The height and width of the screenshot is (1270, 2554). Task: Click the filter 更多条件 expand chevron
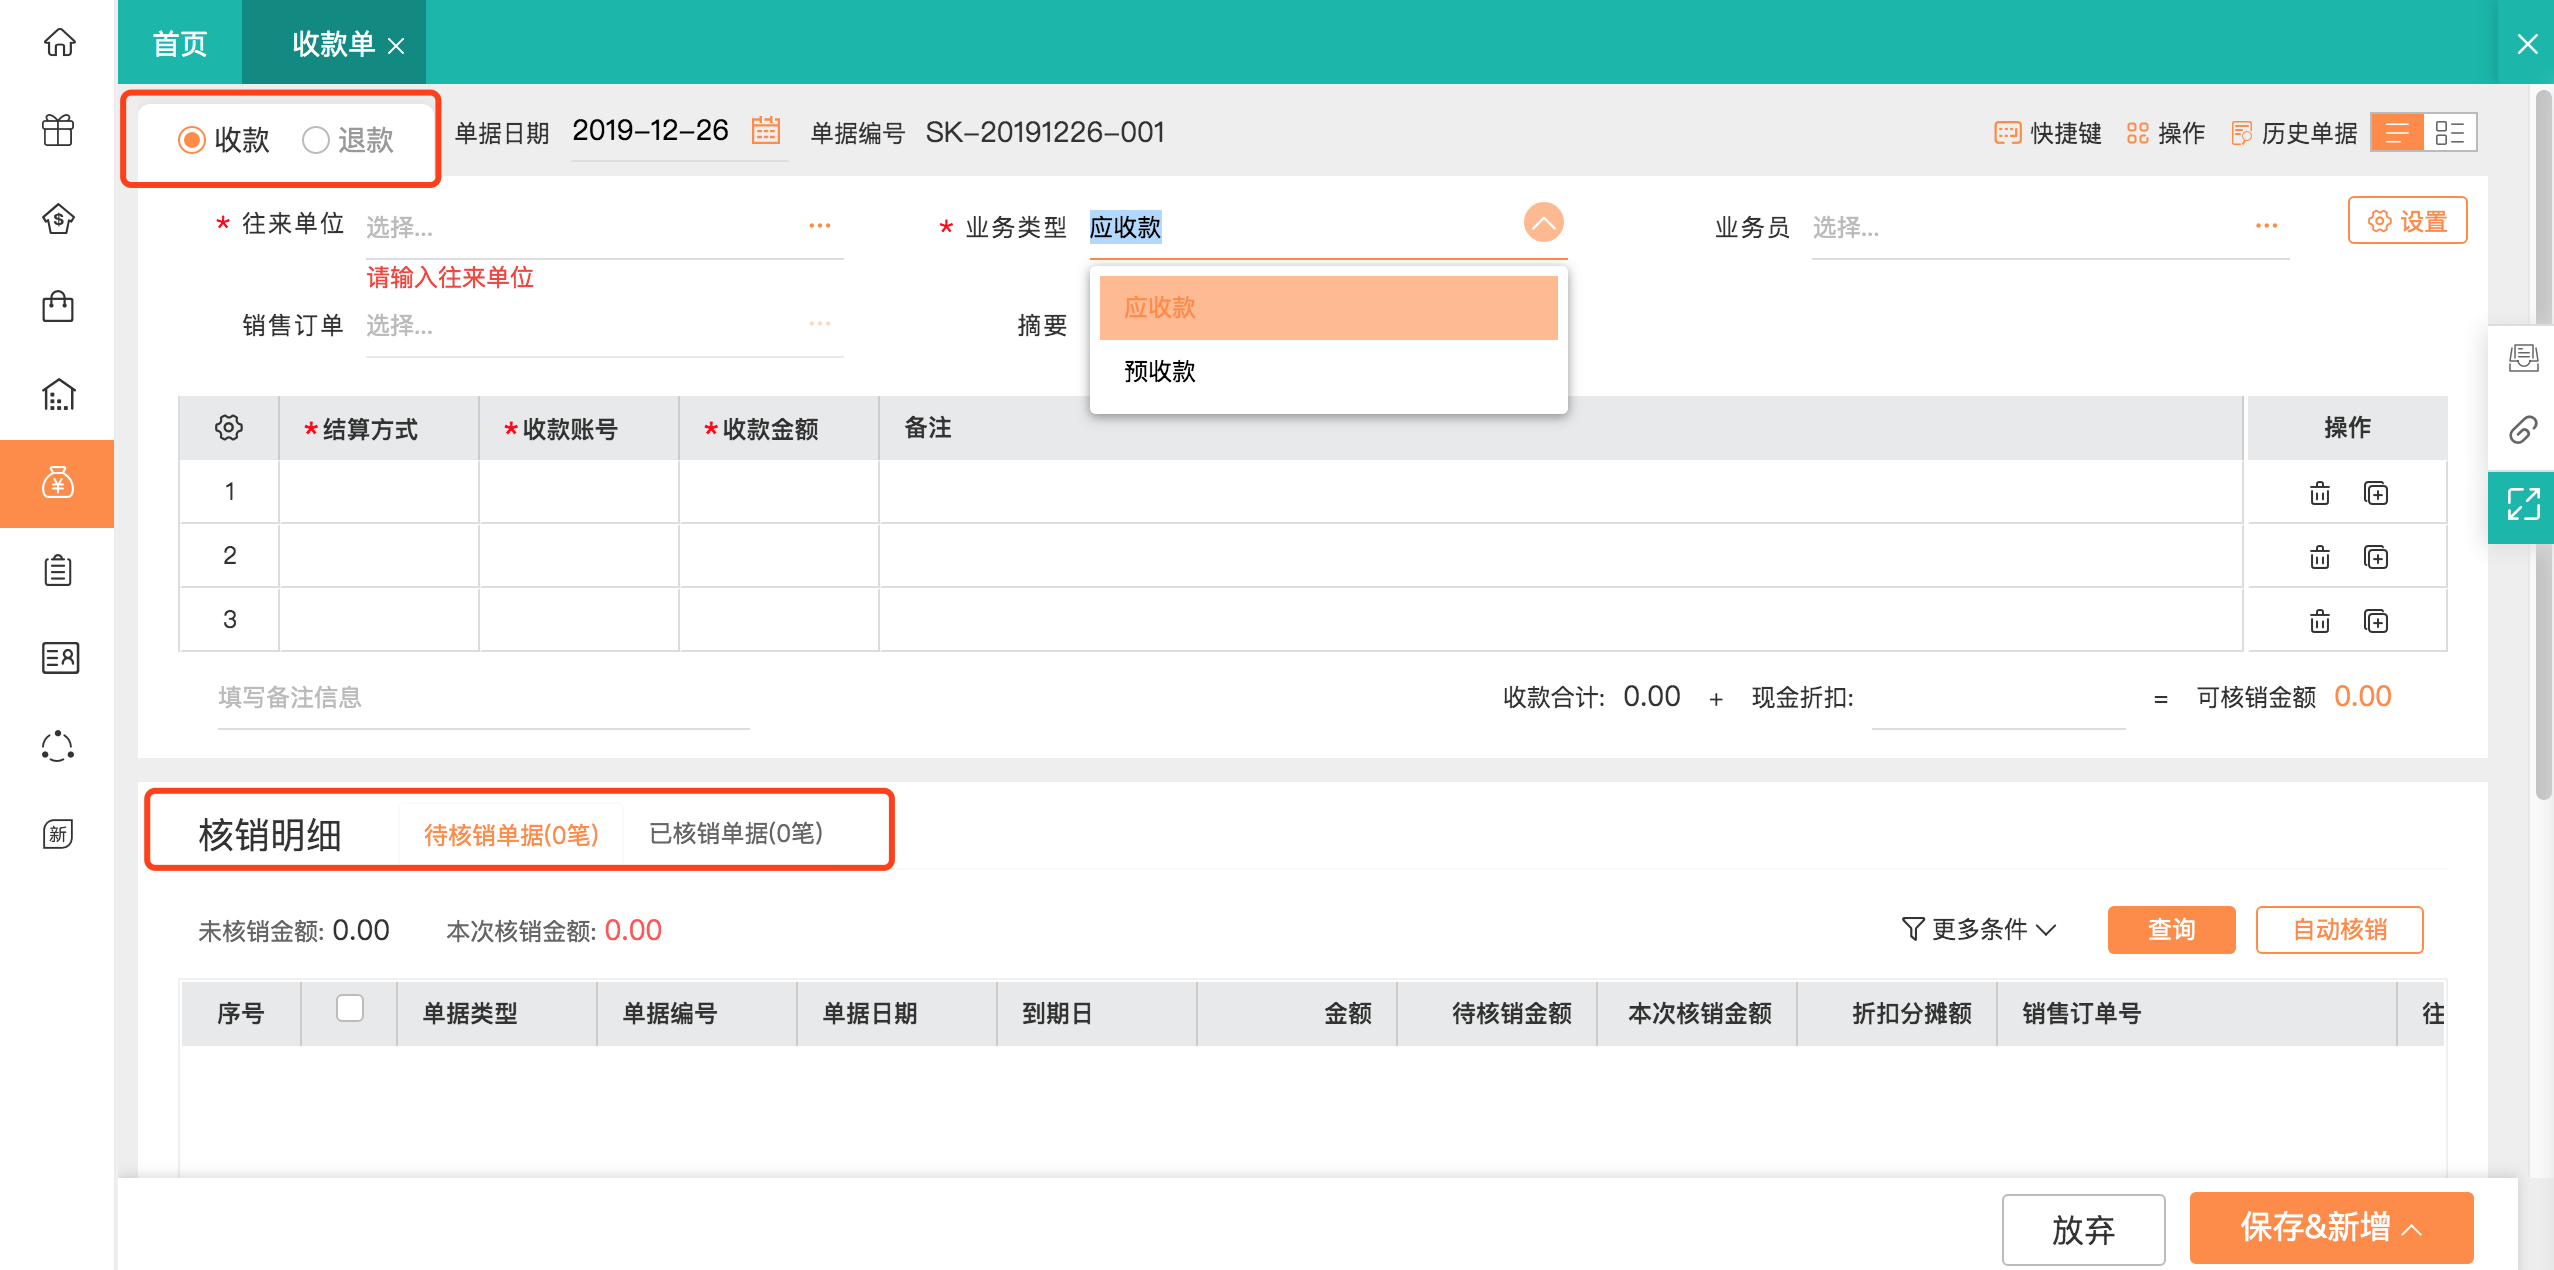(x=2056, y=931)
